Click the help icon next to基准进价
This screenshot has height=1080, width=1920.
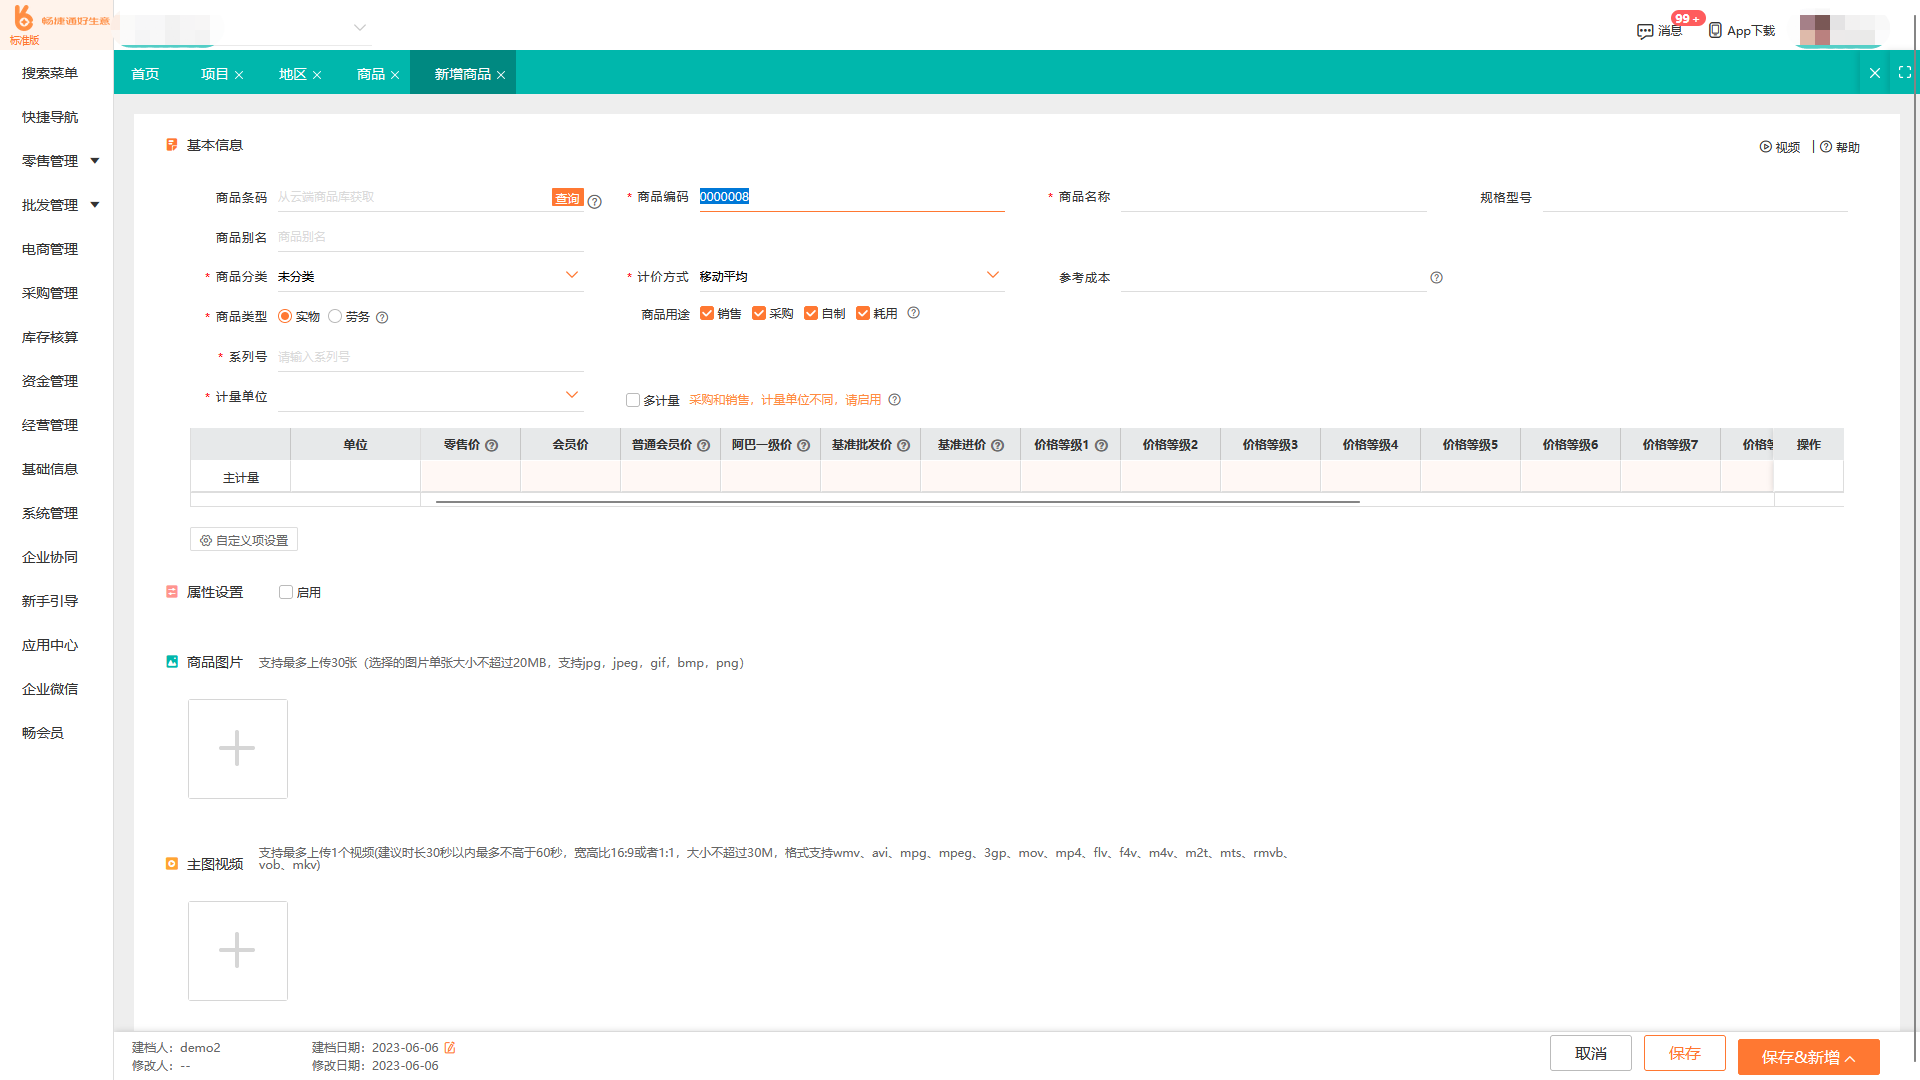coord(1004,444)
